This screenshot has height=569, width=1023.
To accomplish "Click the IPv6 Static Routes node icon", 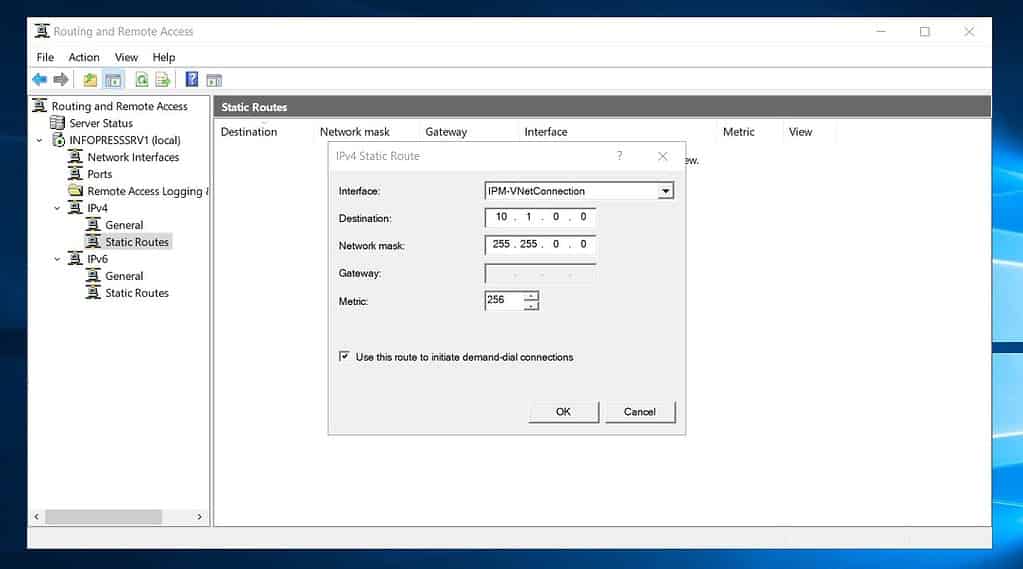I will tap(93, 292).
